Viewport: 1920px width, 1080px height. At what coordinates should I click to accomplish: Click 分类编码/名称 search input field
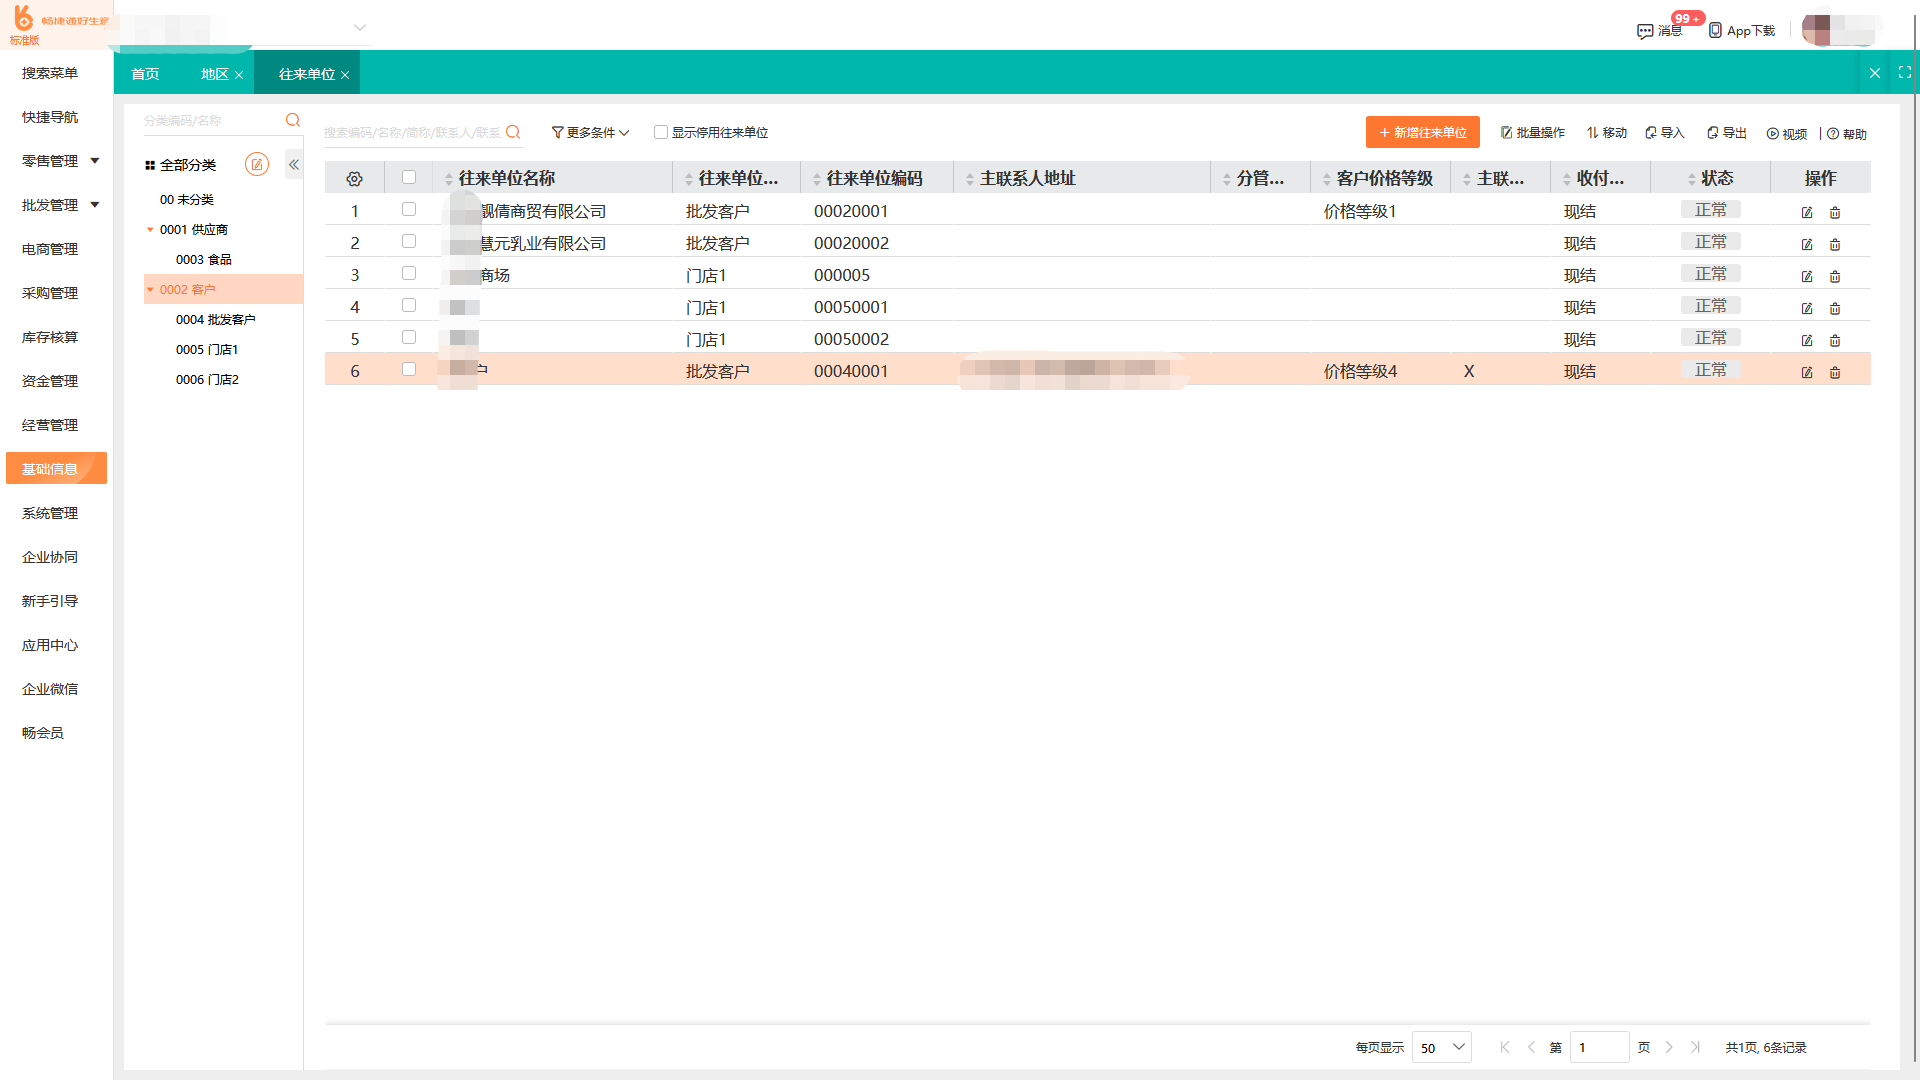(x=206, y=120)
